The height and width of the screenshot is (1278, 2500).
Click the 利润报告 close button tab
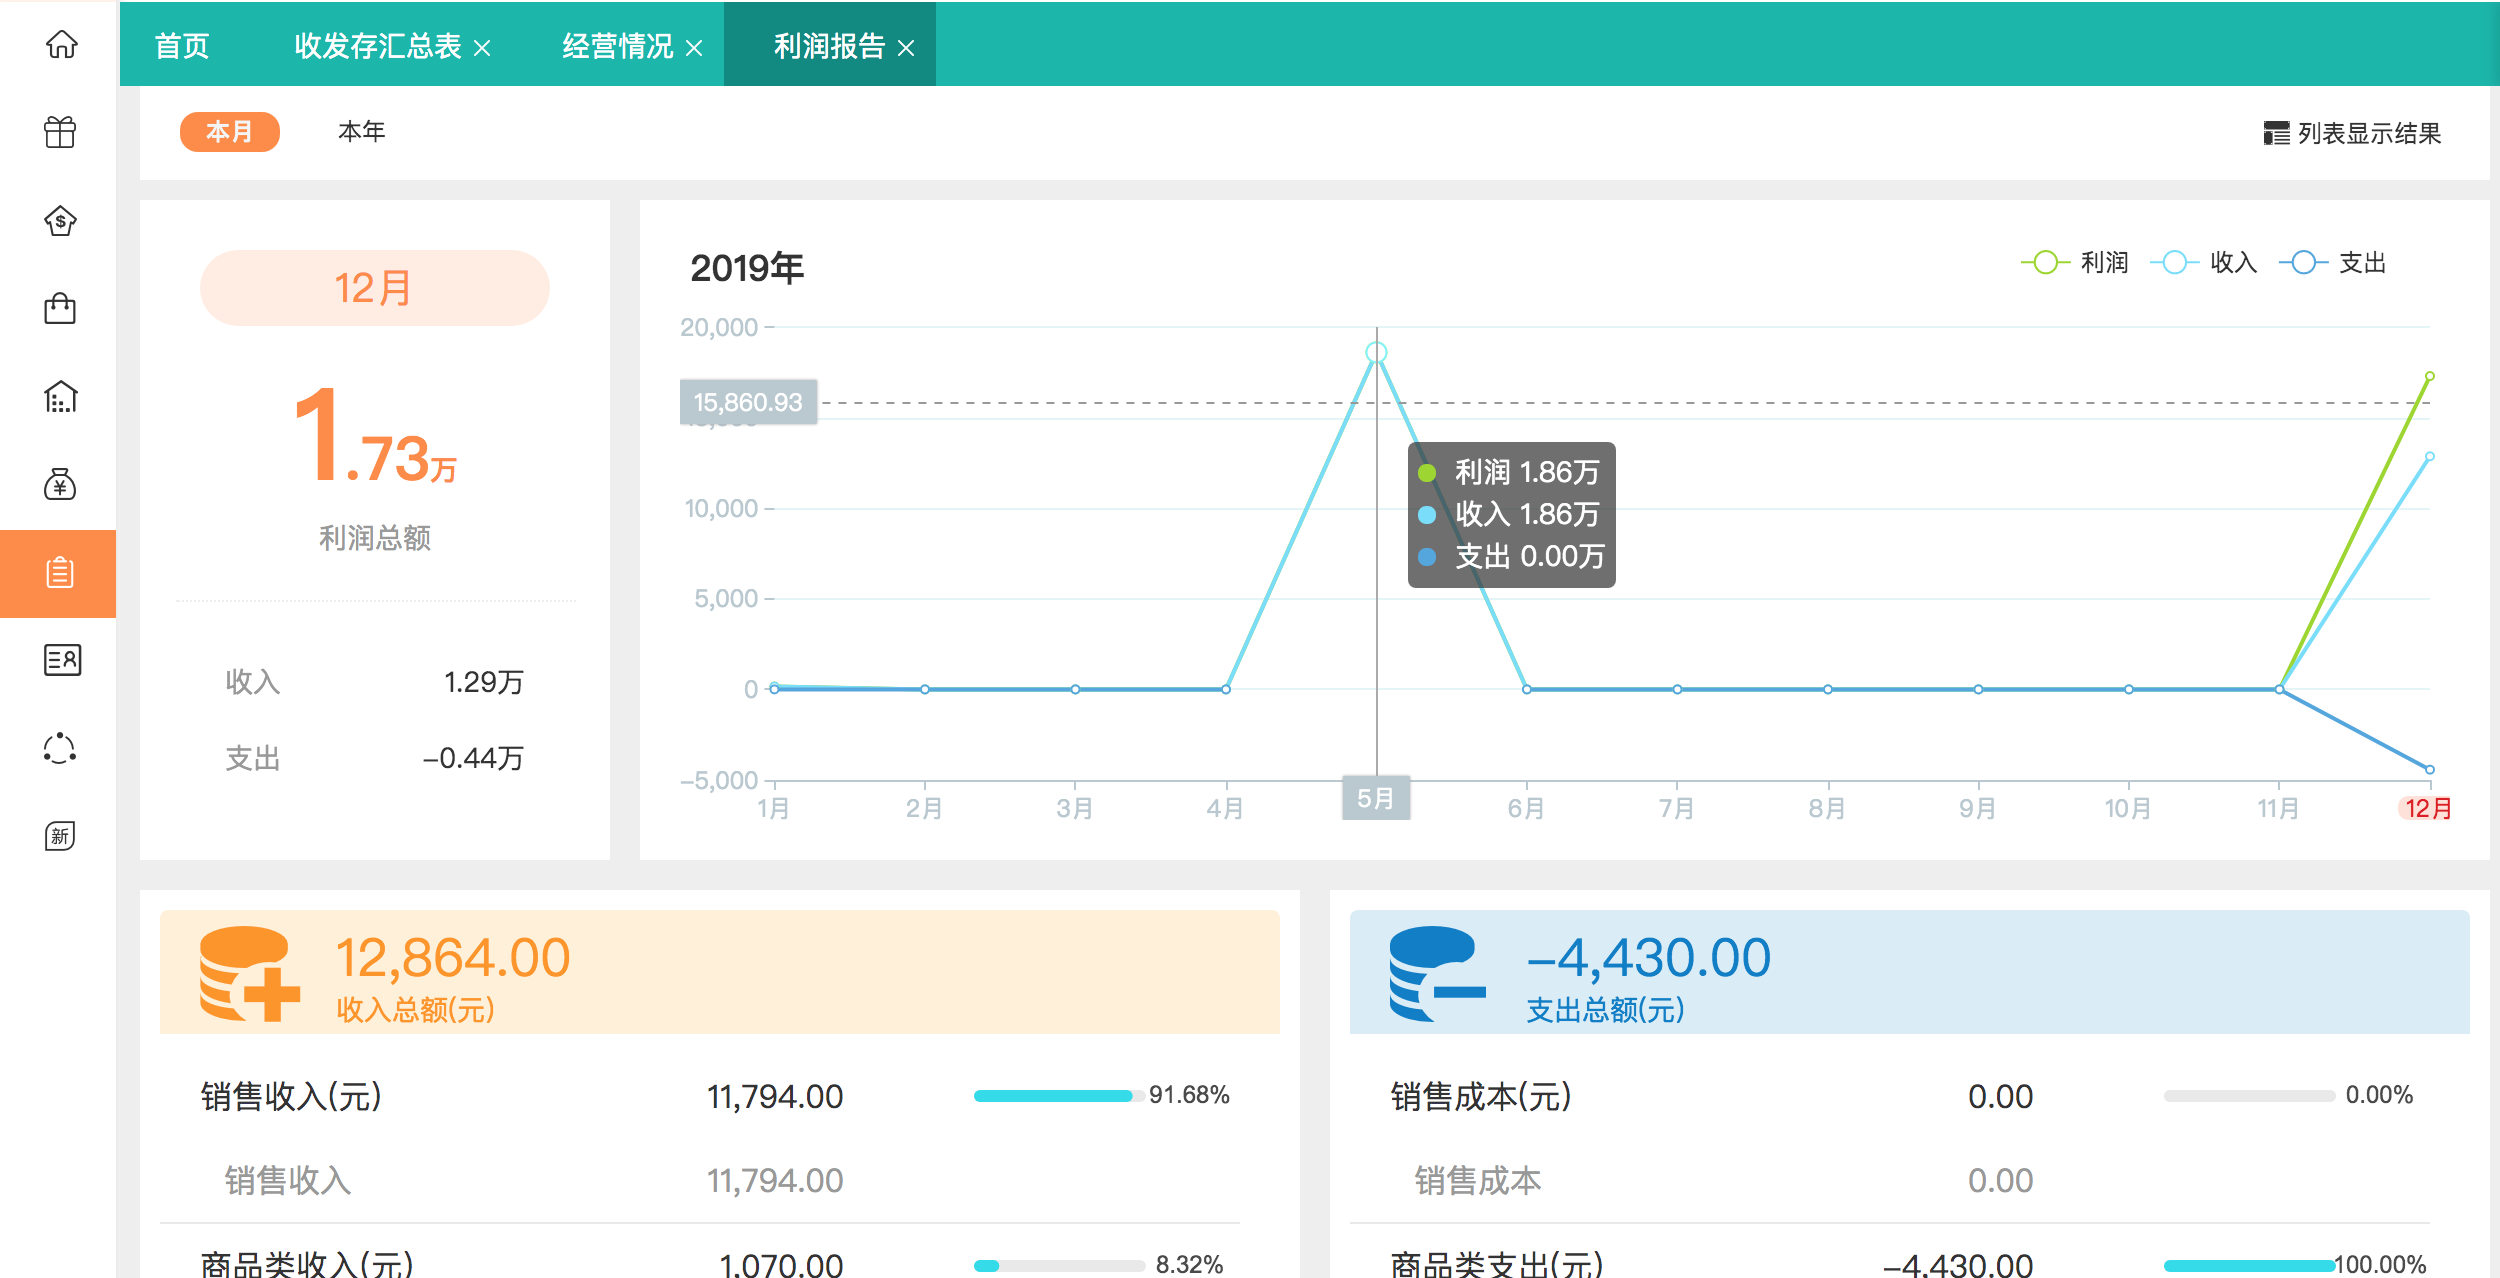pyautogui.click(x=908, y=46)
